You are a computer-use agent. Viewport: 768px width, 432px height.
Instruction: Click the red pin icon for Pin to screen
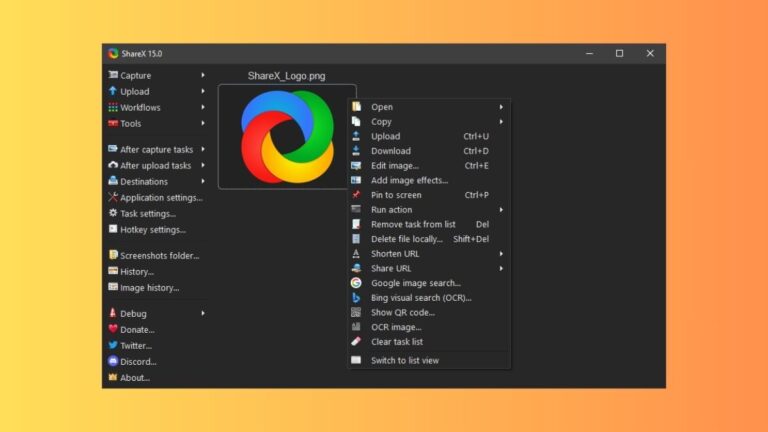click(356, 194)
